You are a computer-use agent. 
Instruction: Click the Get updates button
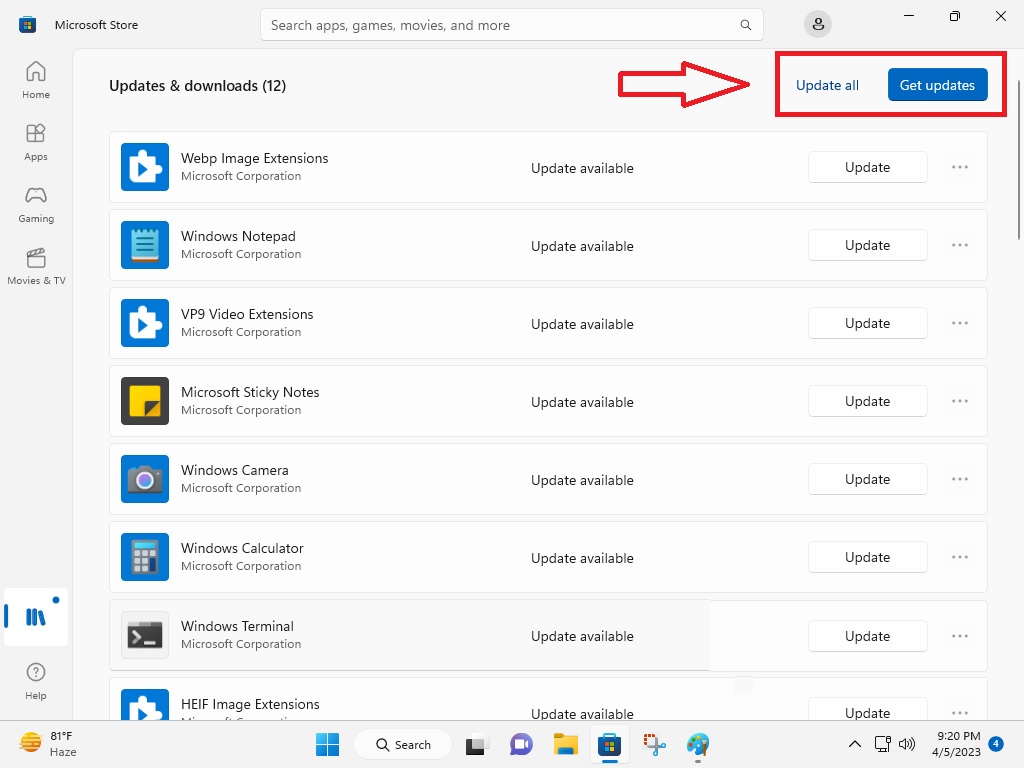point(937,85)
